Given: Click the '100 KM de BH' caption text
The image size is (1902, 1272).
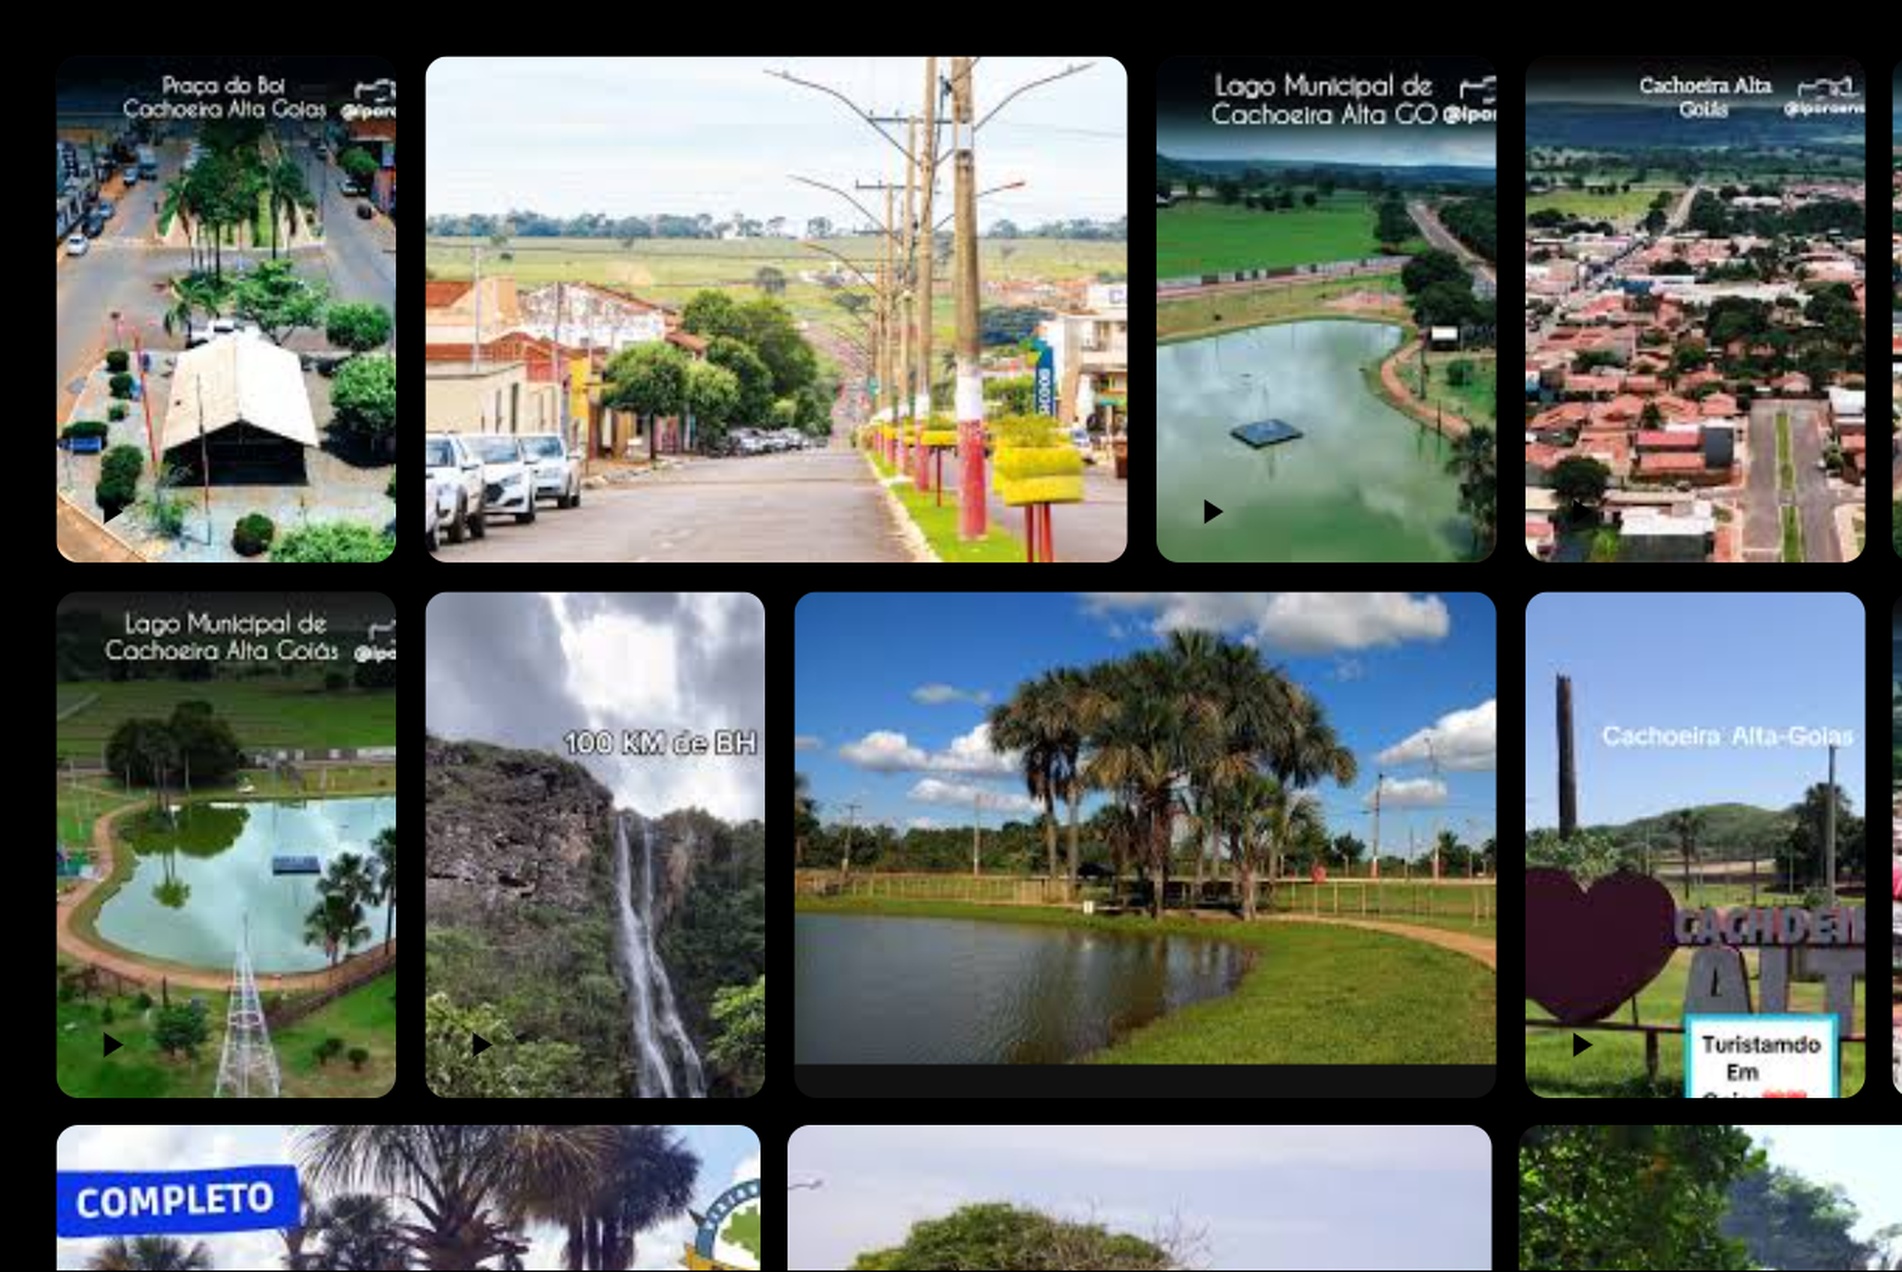Looking at the screenshot, I should click(660, 743).
